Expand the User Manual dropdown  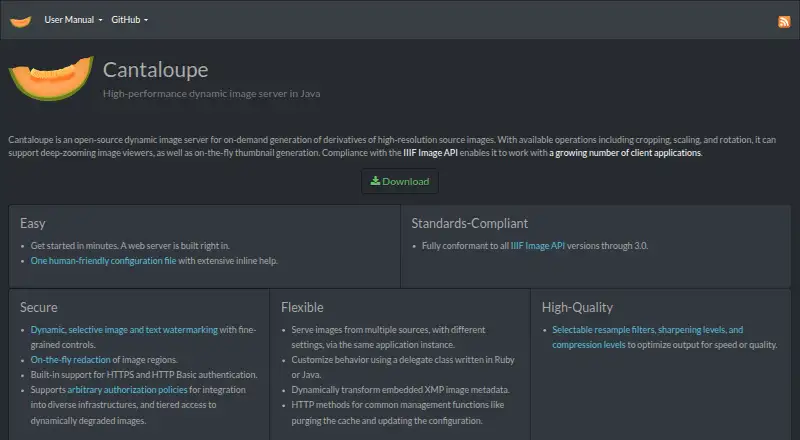click(x=73, y=19)
